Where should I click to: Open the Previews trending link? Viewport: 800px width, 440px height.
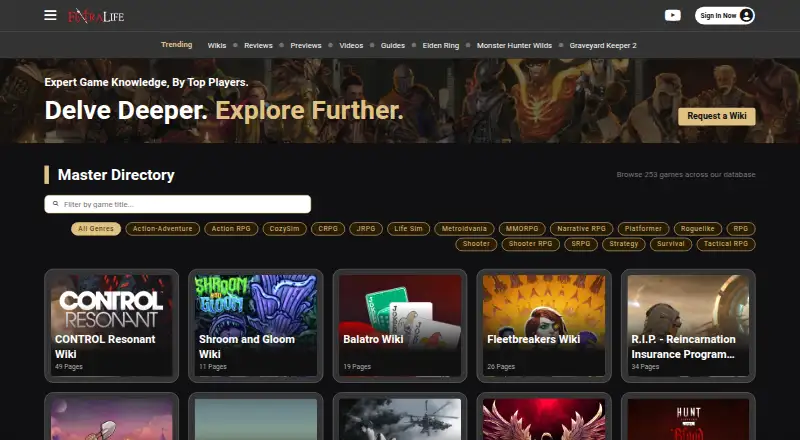306,45
